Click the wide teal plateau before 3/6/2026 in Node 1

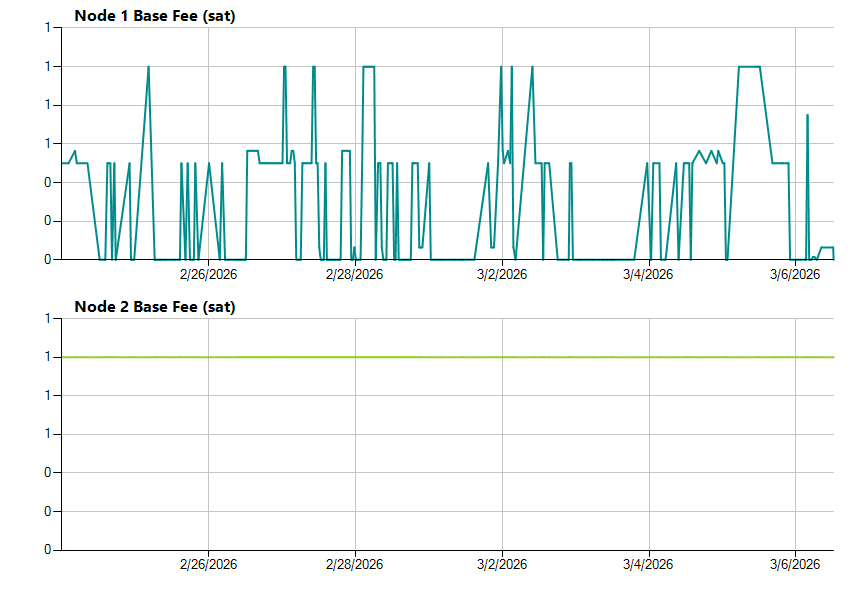749,67
